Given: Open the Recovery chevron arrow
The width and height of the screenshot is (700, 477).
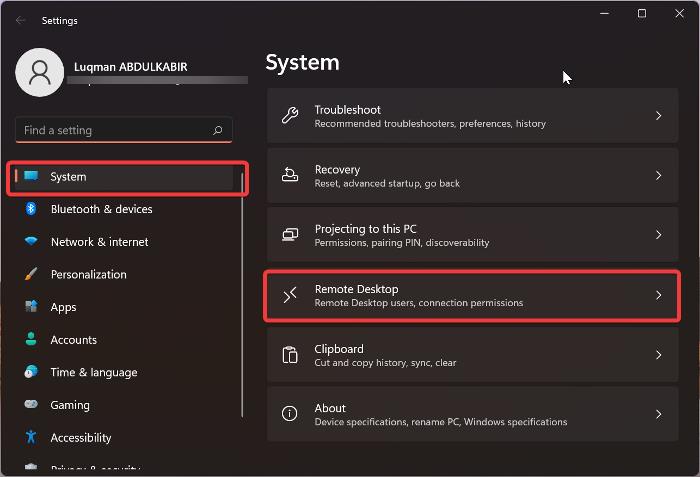Looking at the screenshot, I should (x=658, y=176).
